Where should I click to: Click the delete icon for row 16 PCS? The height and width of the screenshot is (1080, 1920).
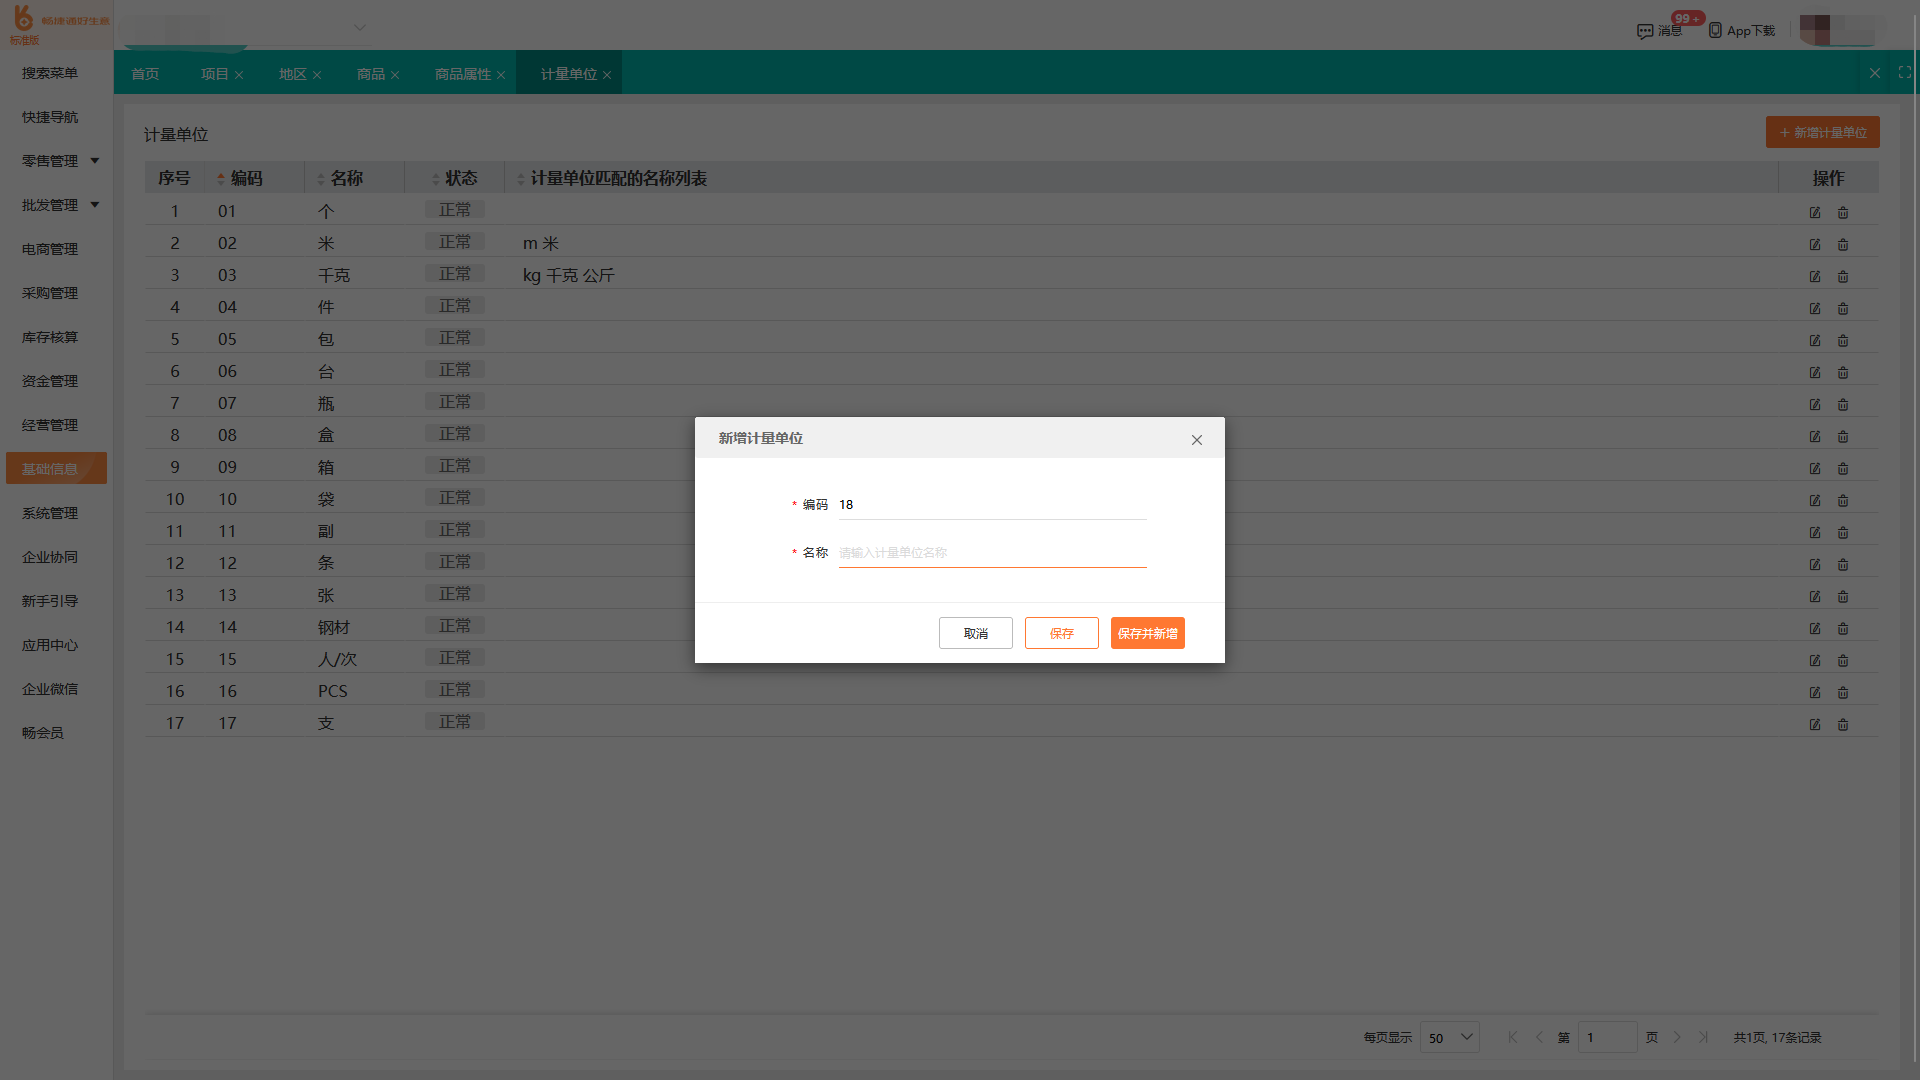pyautogui.click(x=1844, y=692)
